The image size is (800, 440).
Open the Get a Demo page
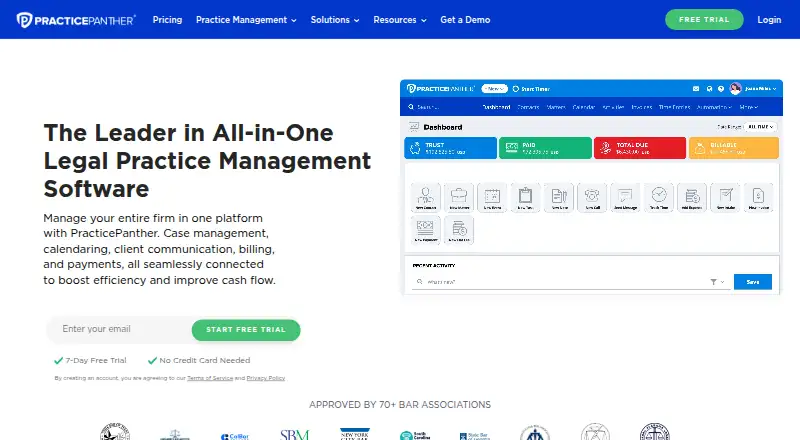click(465, 20)
